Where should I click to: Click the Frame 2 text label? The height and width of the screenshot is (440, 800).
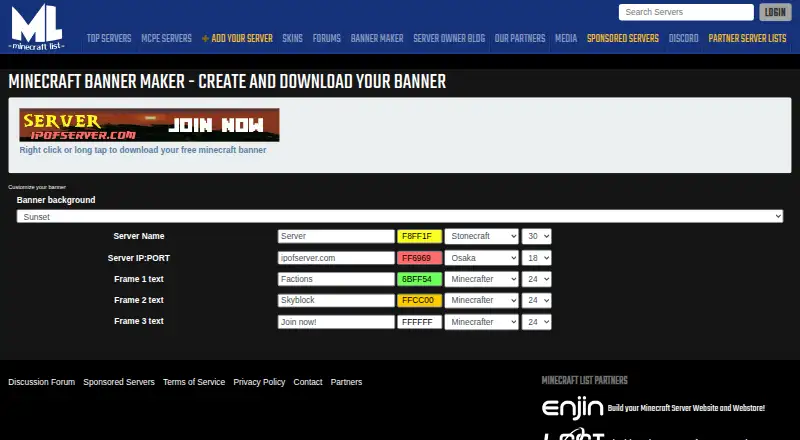click(x=139, y=300)
